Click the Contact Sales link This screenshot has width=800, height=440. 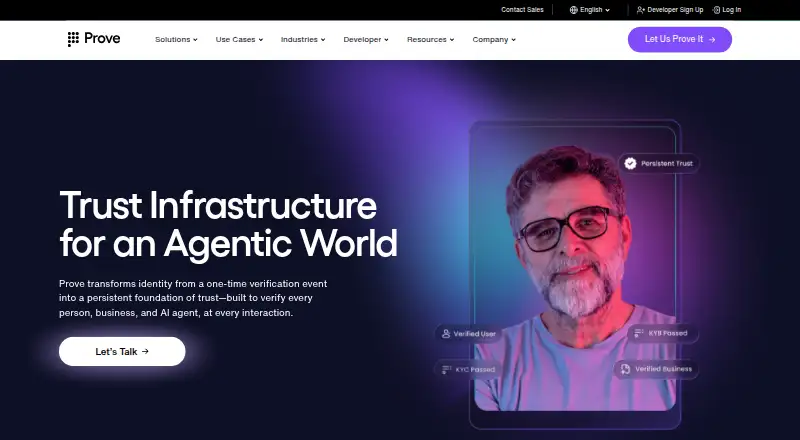tap(522, 10)
